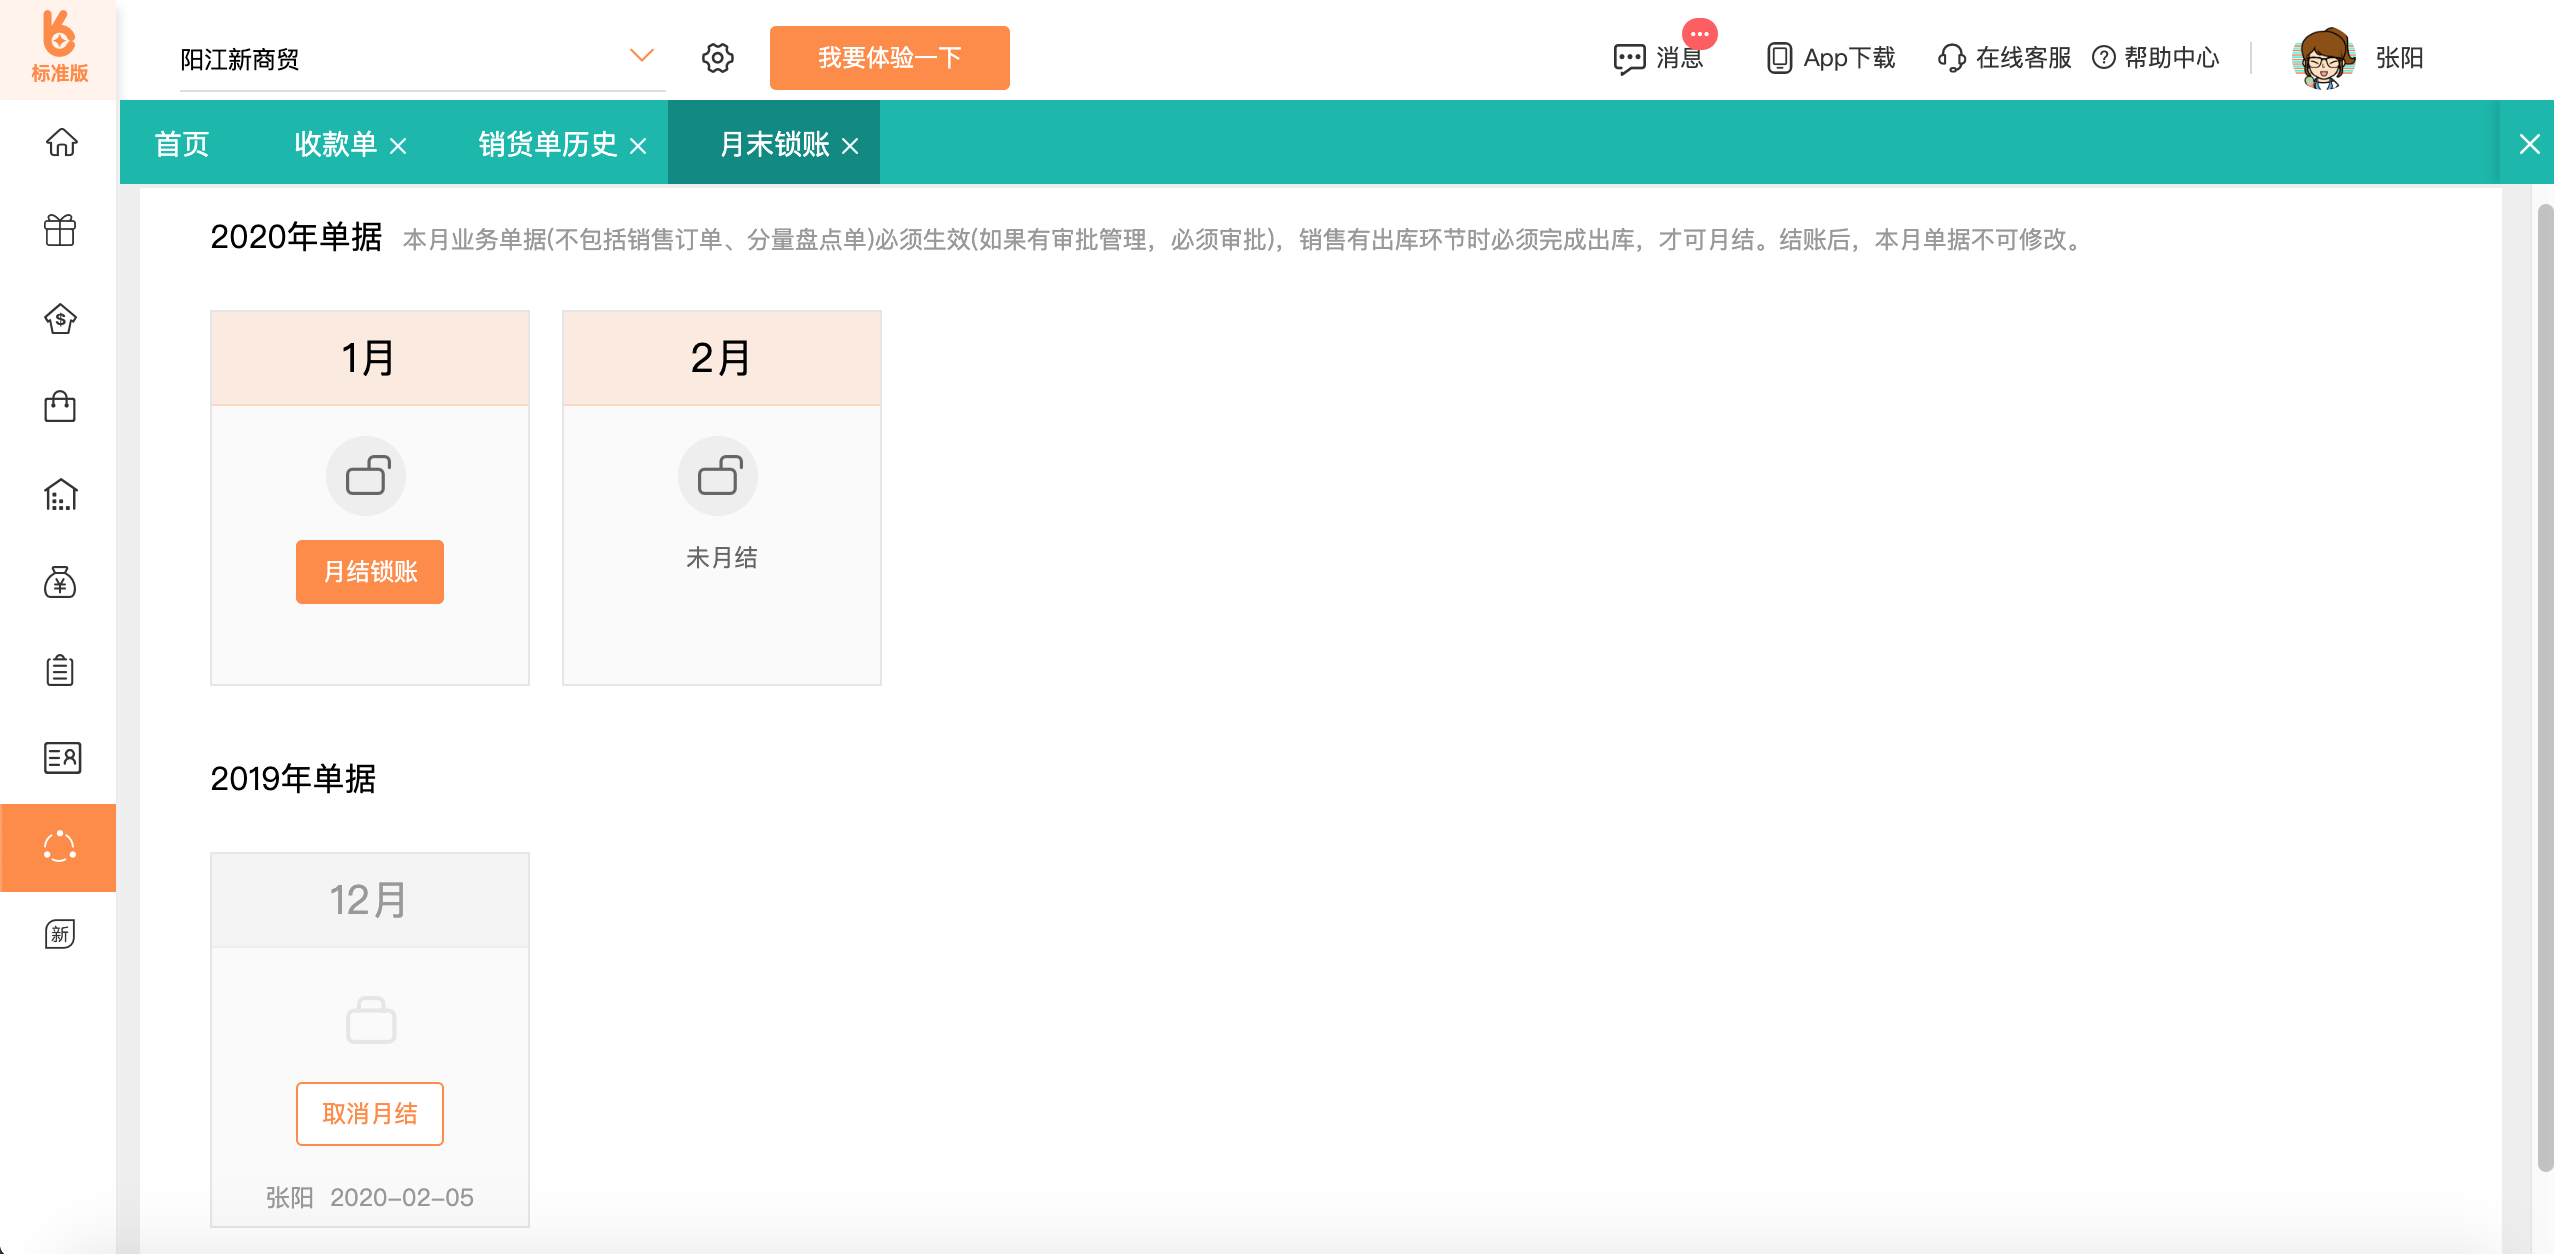Viewport: 2554px width, 1254px height.
Task: Click 月结锁账 button for January
Action: coord(370,570)
